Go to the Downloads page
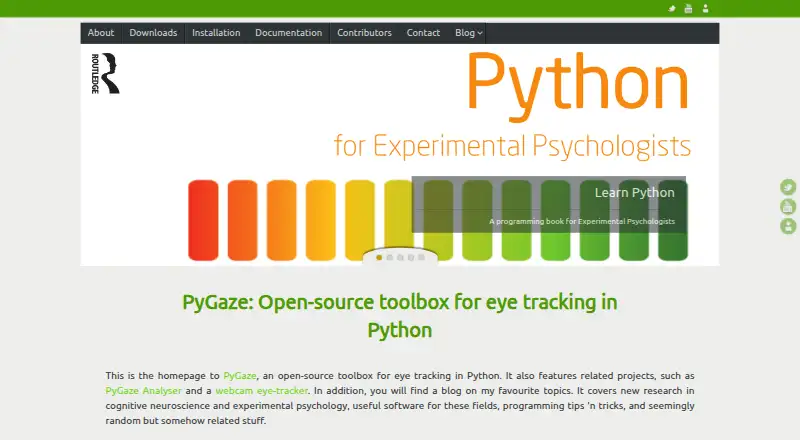Screen dimensions: 800x440 [153, 33]
